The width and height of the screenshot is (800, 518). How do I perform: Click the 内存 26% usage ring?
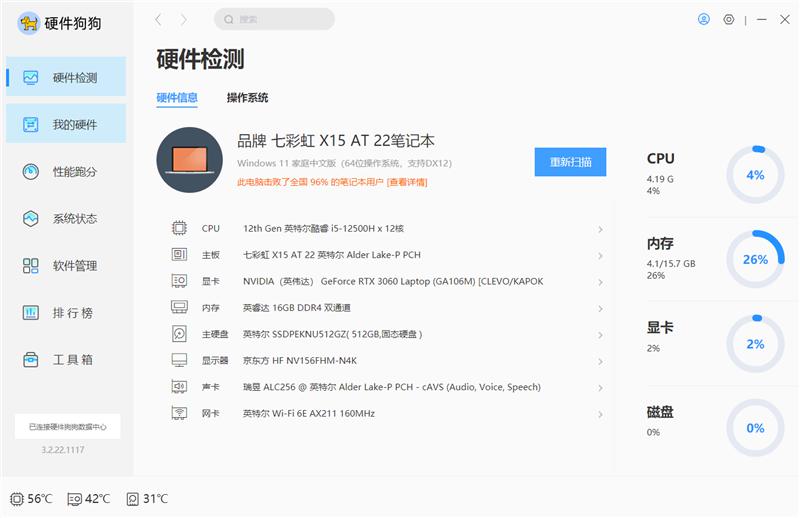pyautogui.click(x=755, y=259)
